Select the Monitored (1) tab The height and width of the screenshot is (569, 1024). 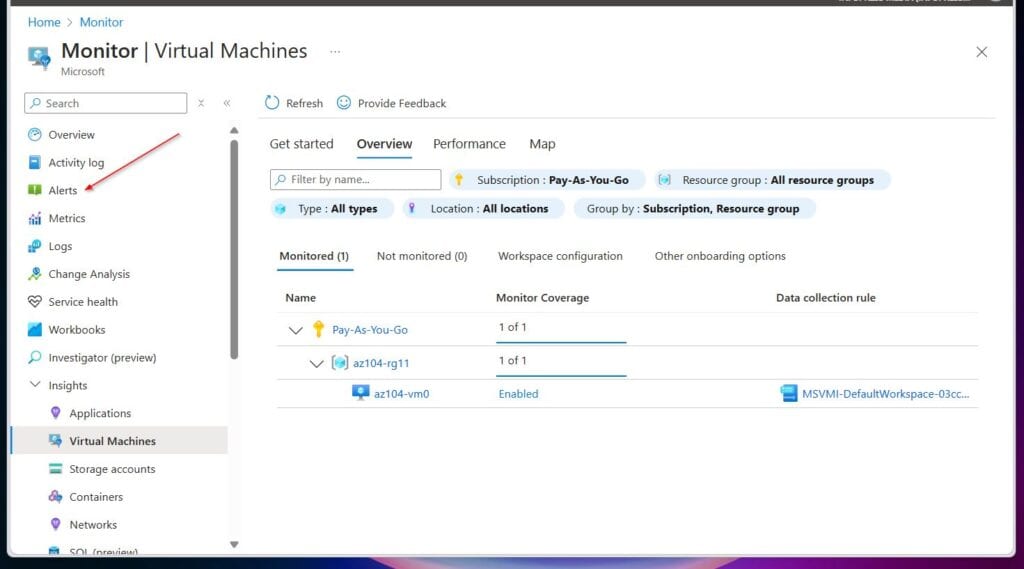point(314,256)
